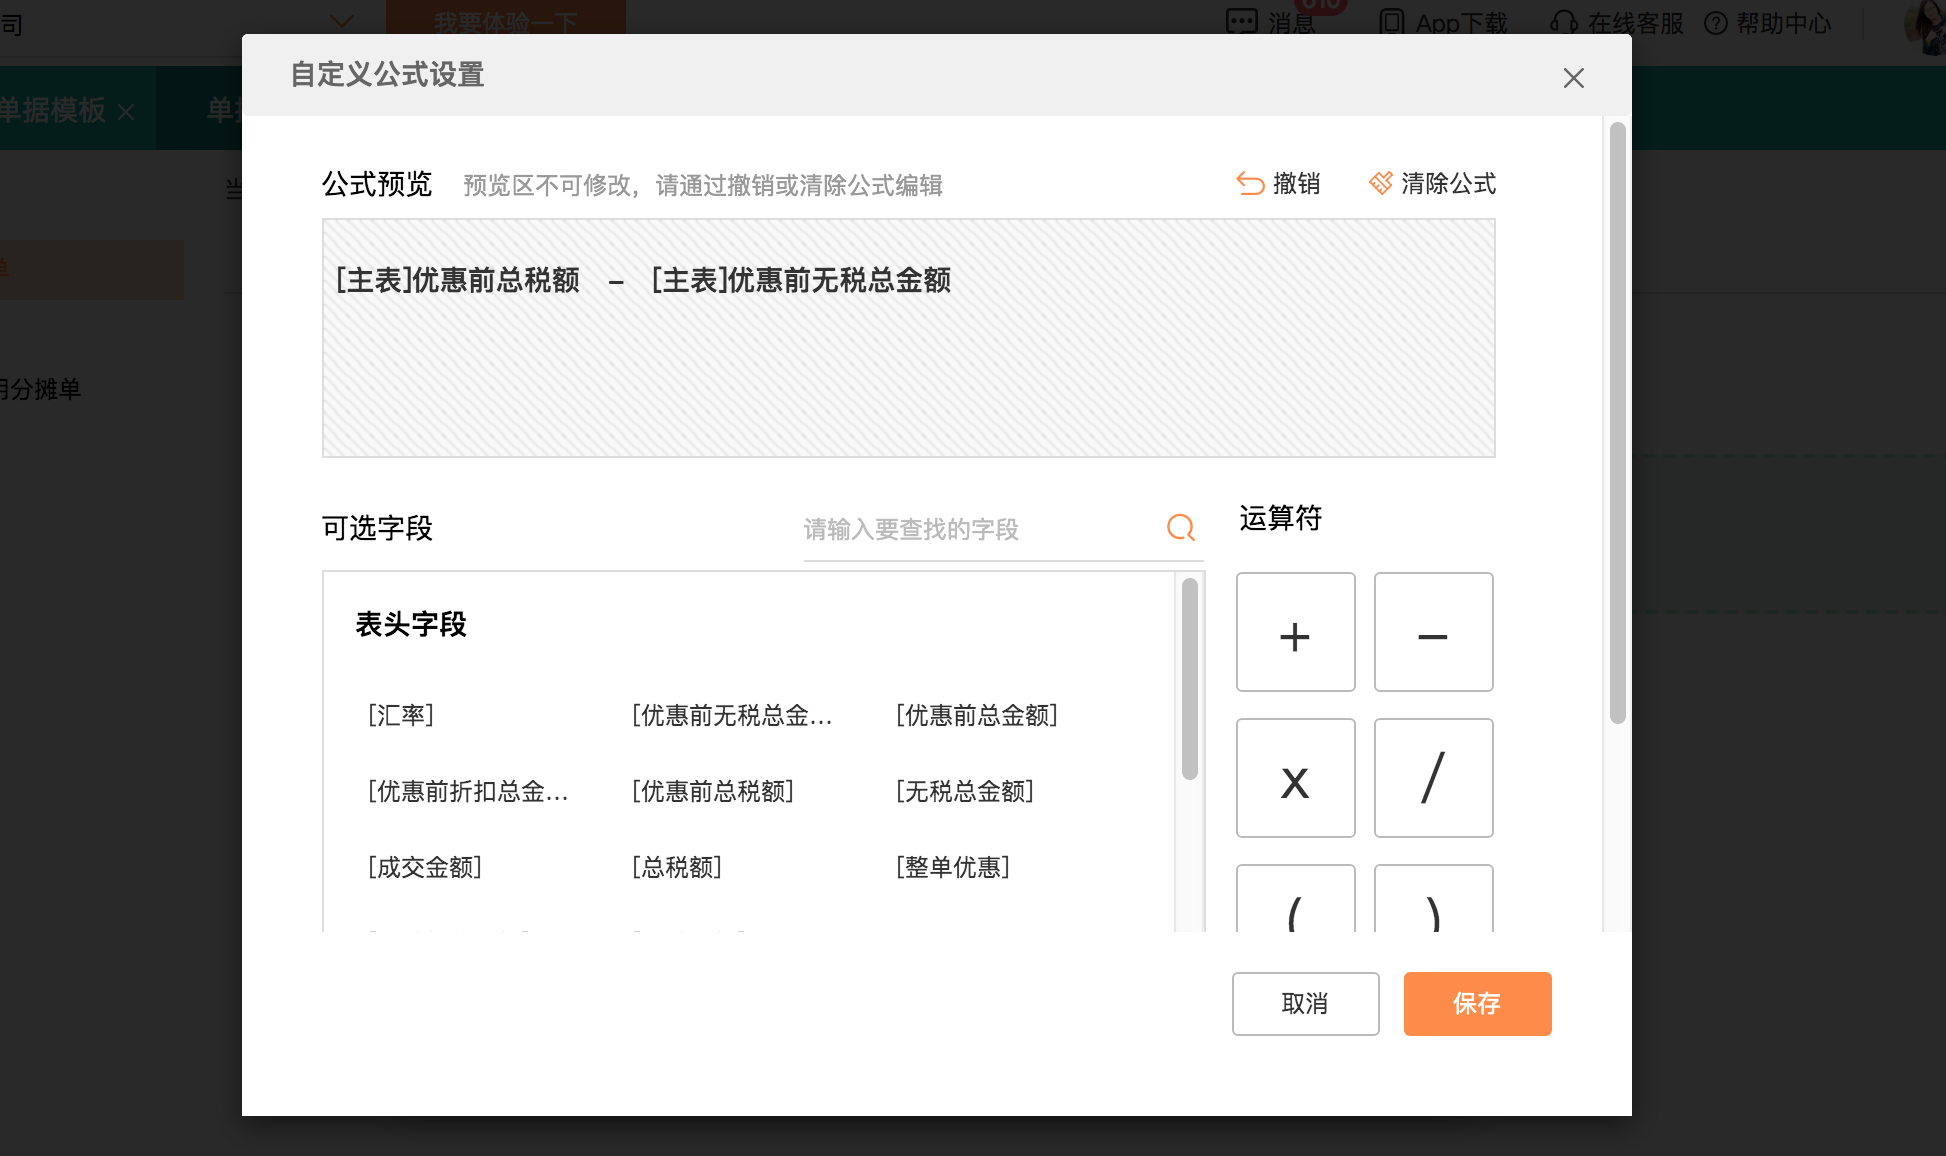Click the division operator icon
The image size is (1946, 1156).
[1433, 778]
